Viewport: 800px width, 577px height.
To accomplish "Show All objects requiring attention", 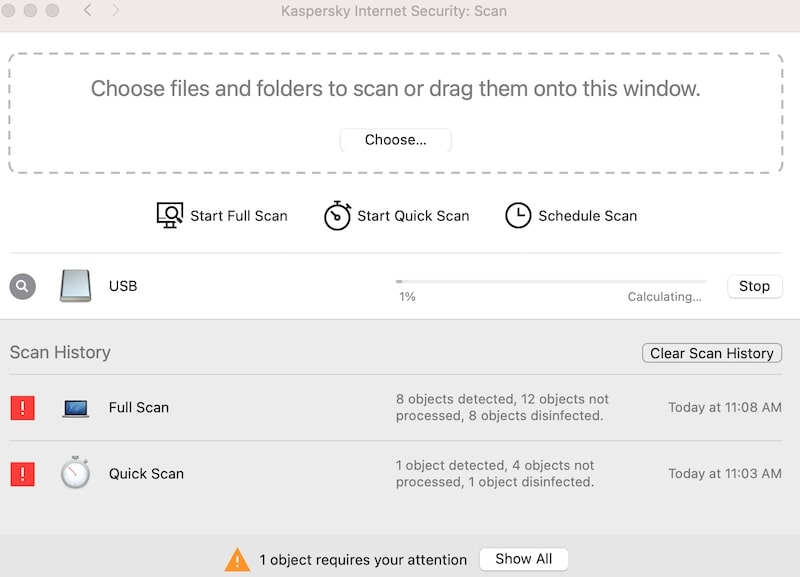I will click(523, 559).
